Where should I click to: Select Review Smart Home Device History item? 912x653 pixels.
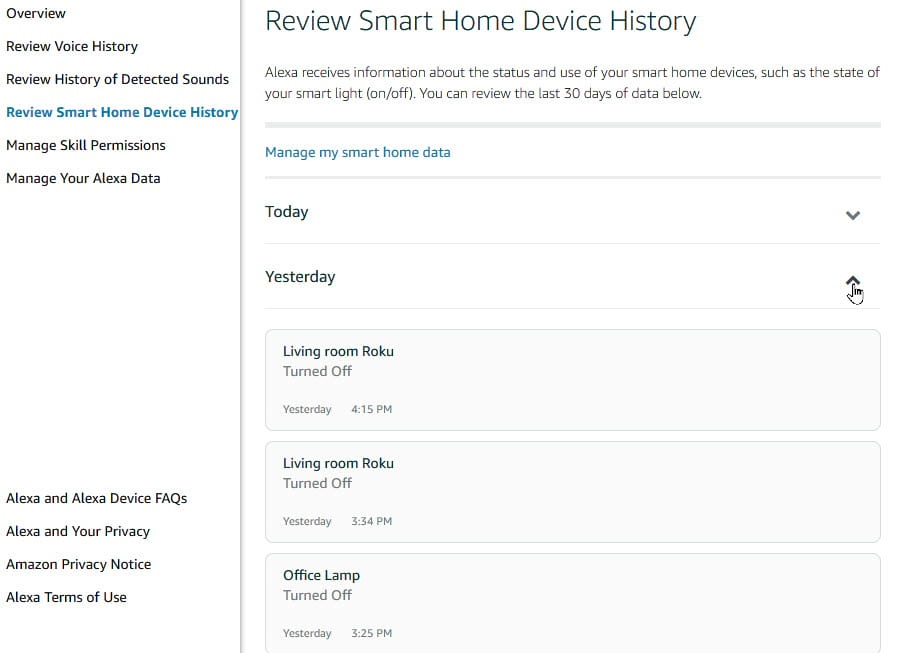[121, 112]
